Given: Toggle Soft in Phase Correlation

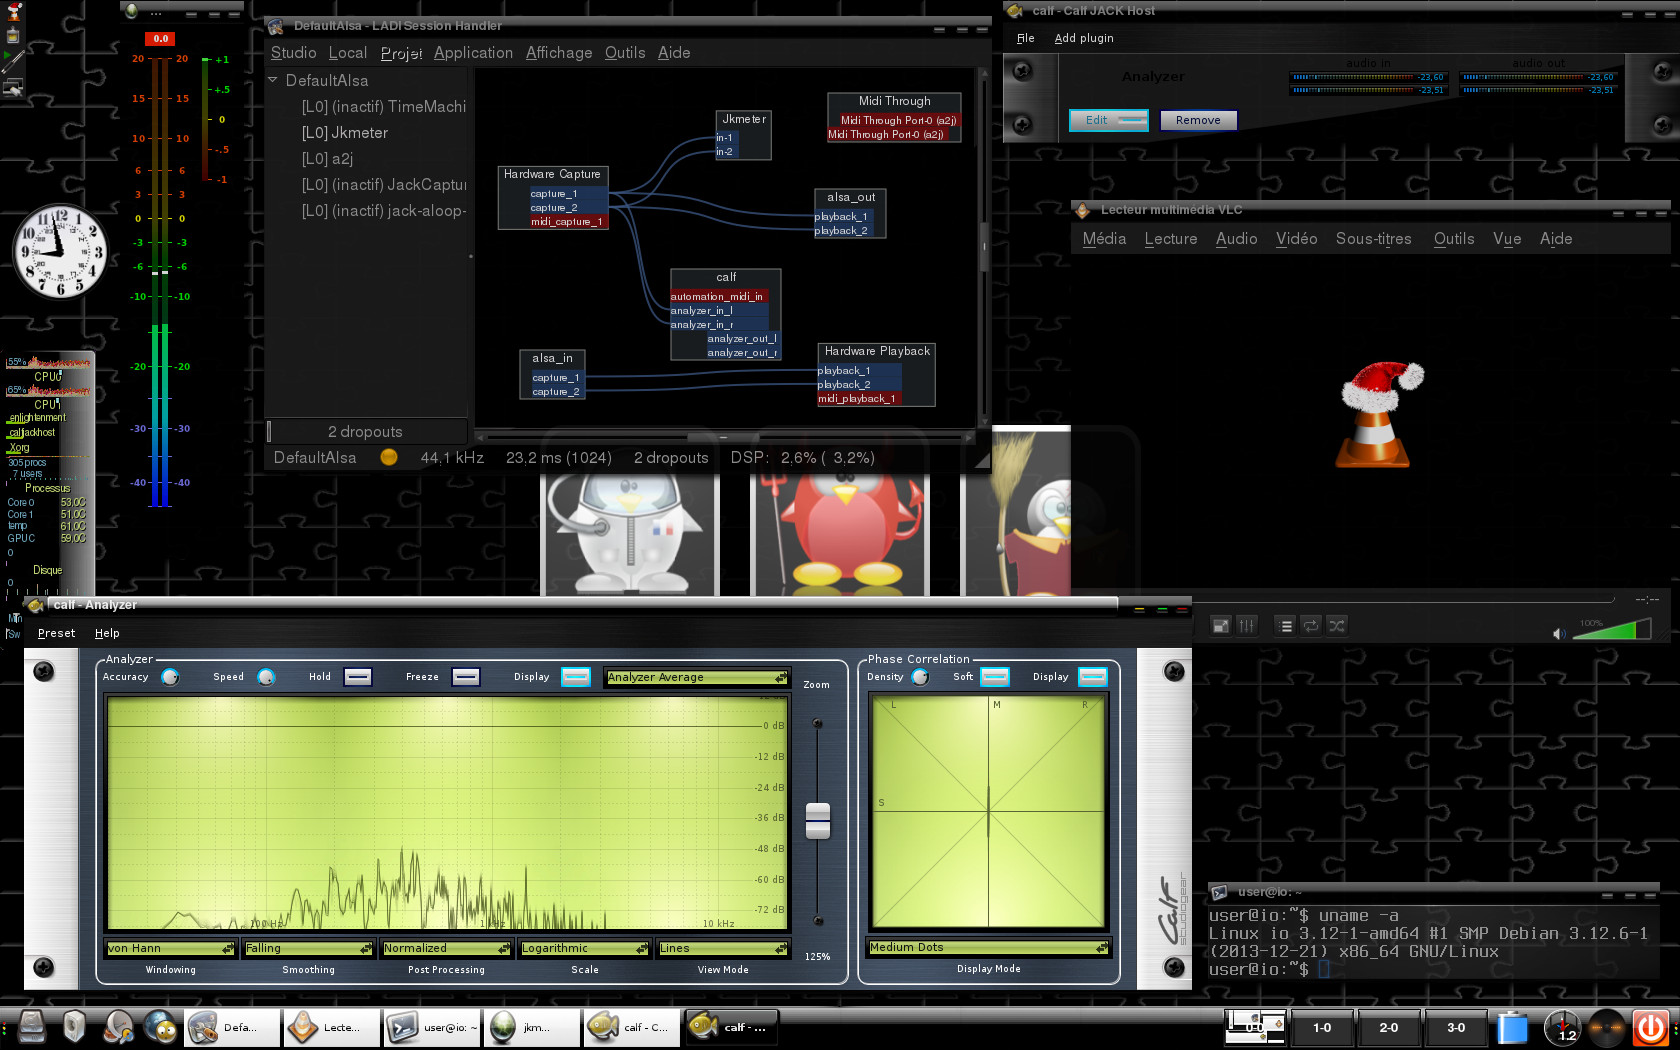Looking at the screenshot, I should [994, 677].
